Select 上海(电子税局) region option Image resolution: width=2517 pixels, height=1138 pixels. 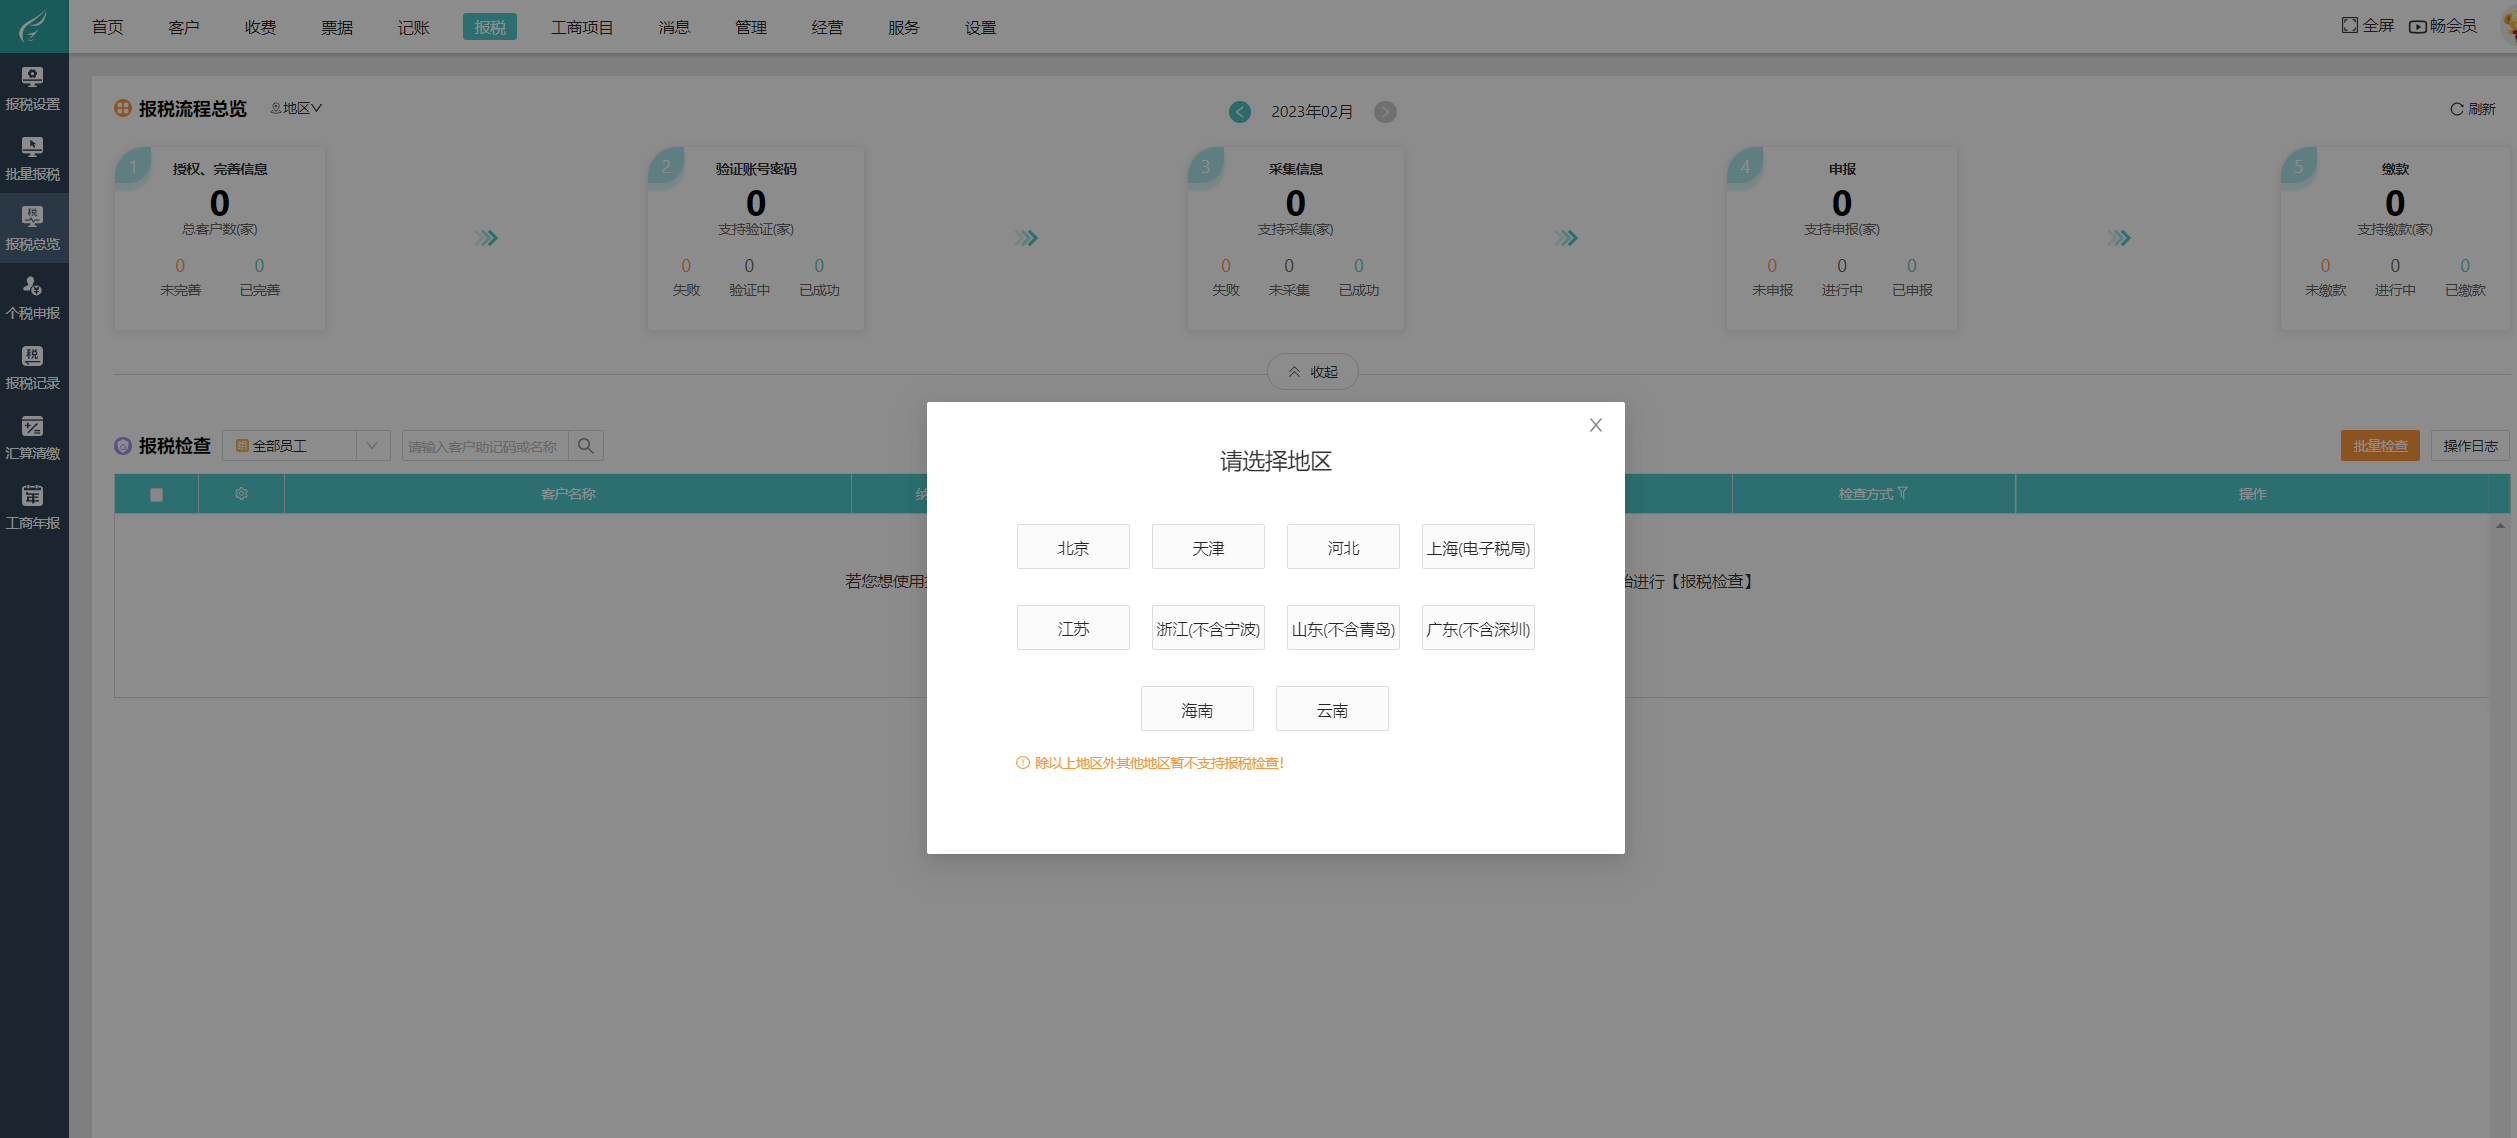pos(1477,547)
